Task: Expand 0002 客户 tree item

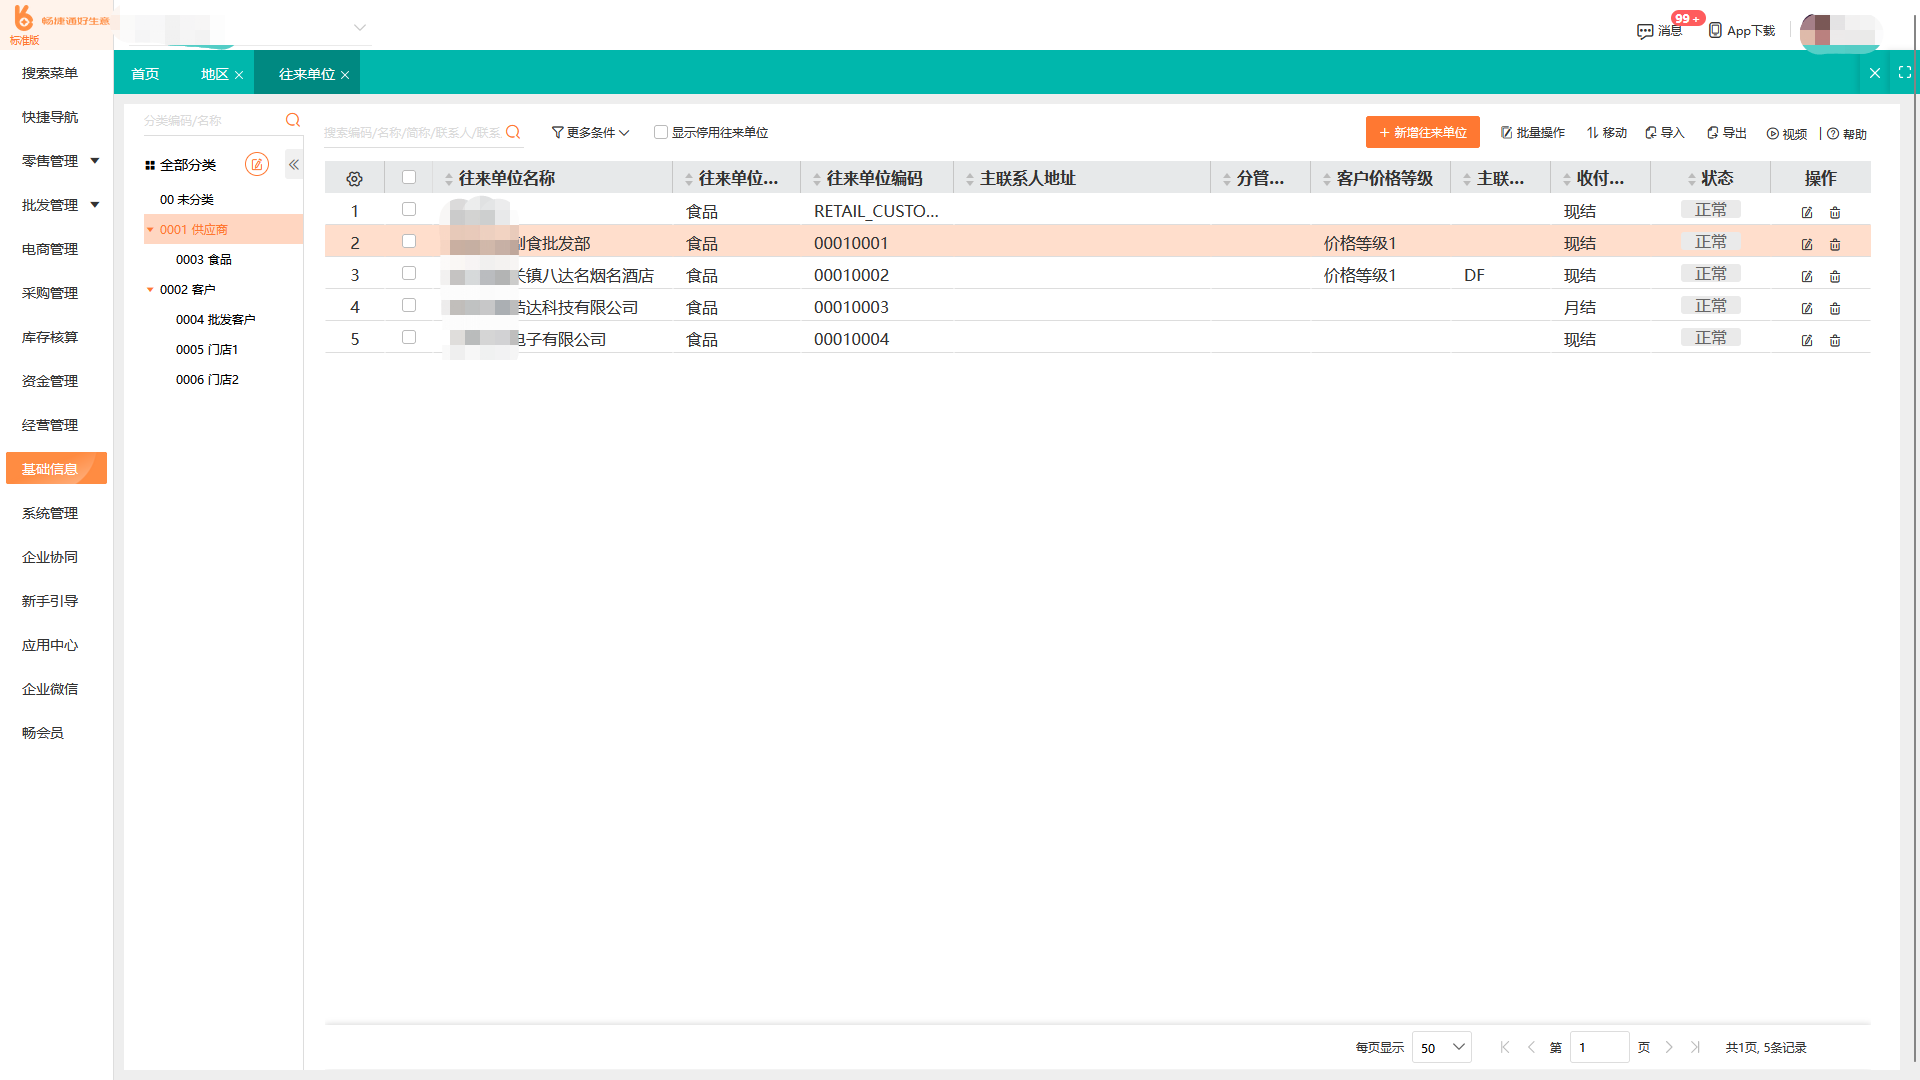Action: pos(150,289)
